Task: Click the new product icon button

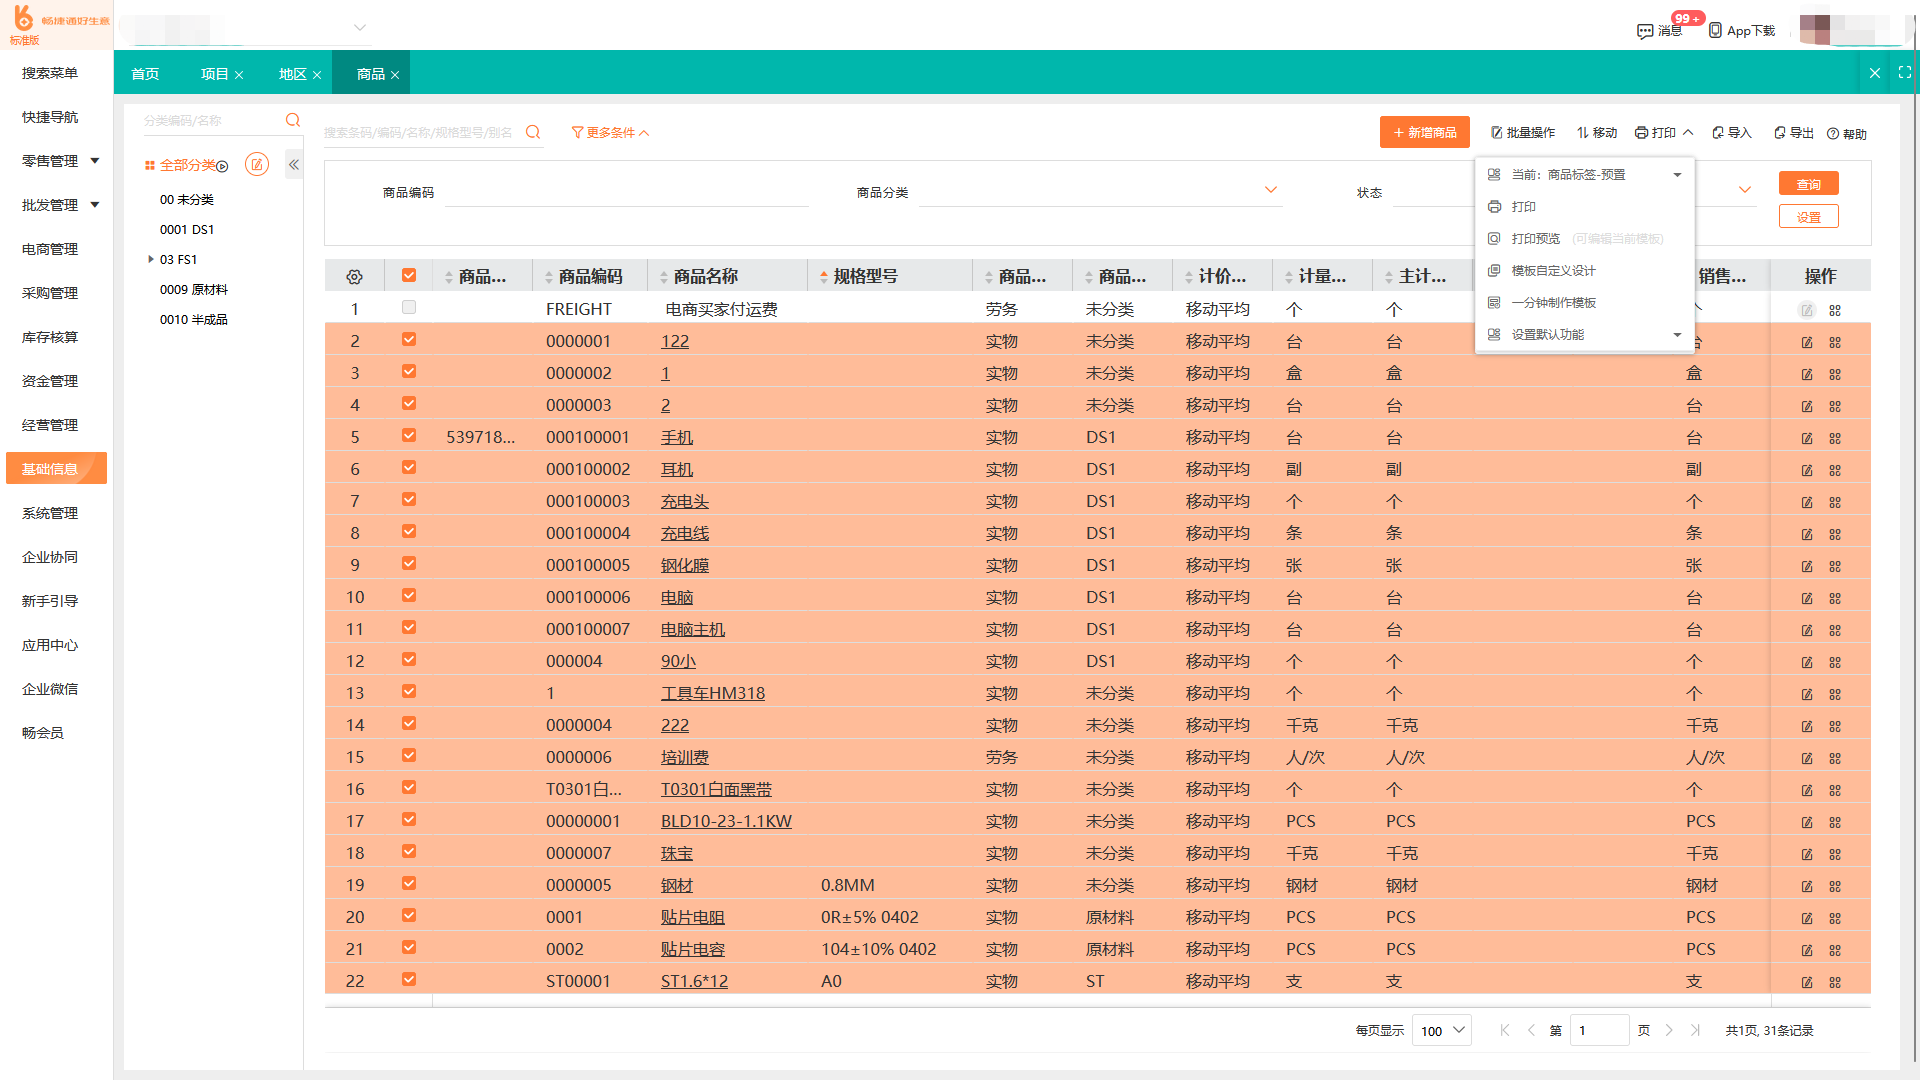Action: coord(1423,131)
